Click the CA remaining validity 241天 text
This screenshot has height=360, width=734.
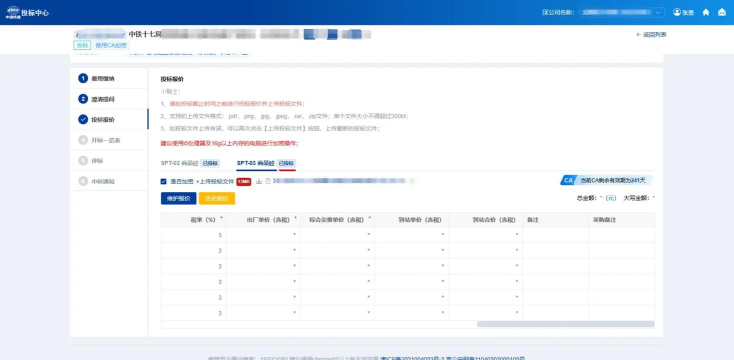pos(613,180)
